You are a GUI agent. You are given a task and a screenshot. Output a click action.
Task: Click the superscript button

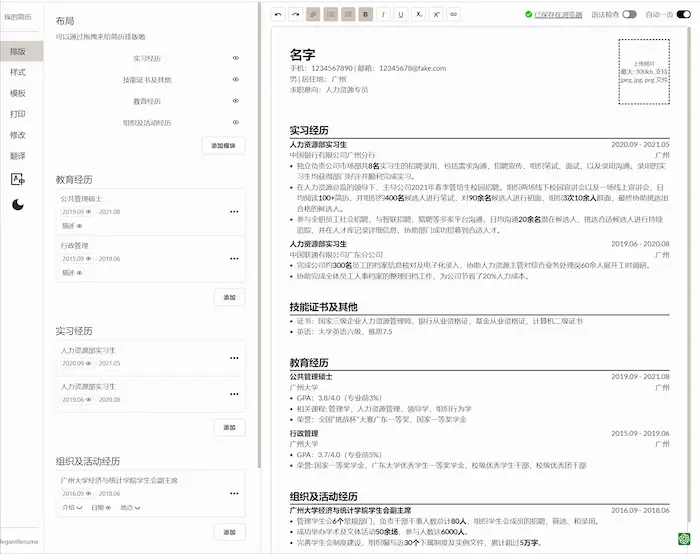(436, 15)
